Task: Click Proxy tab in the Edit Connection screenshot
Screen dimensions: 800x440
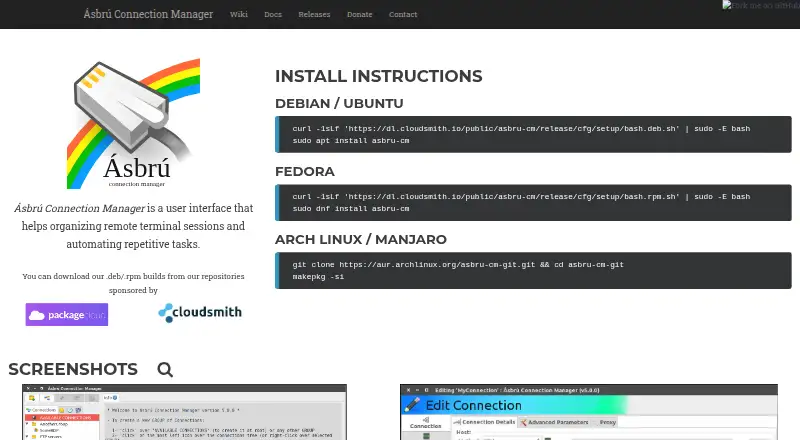Action: (608, 422)
